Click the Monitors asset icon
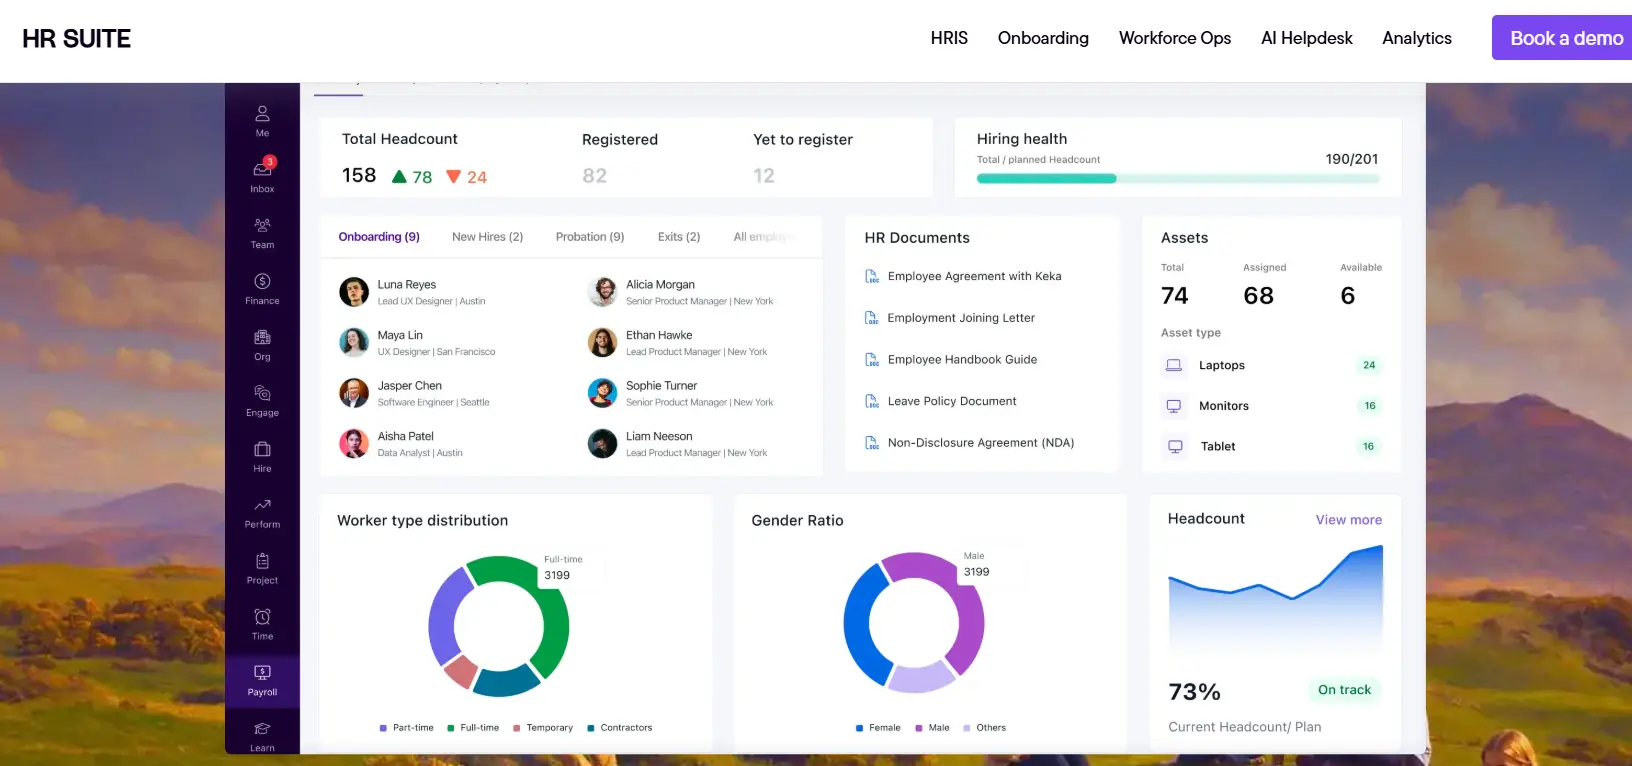The width and height of the screenshot is (1632, 766). click(1174, 406)
